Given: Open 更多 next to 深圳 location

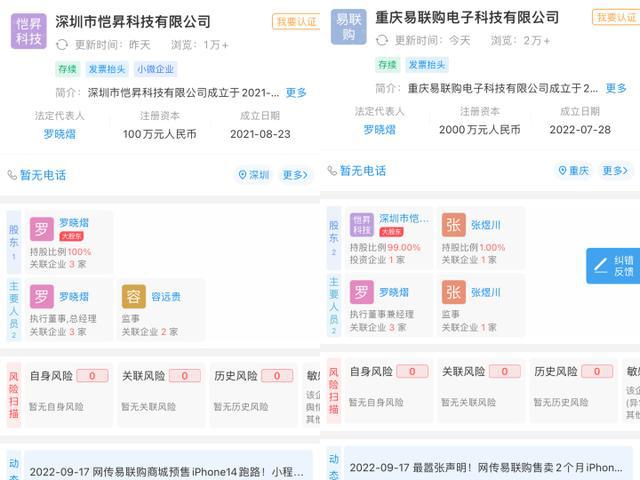Looking at the screenshot, I should pos(296,175).
